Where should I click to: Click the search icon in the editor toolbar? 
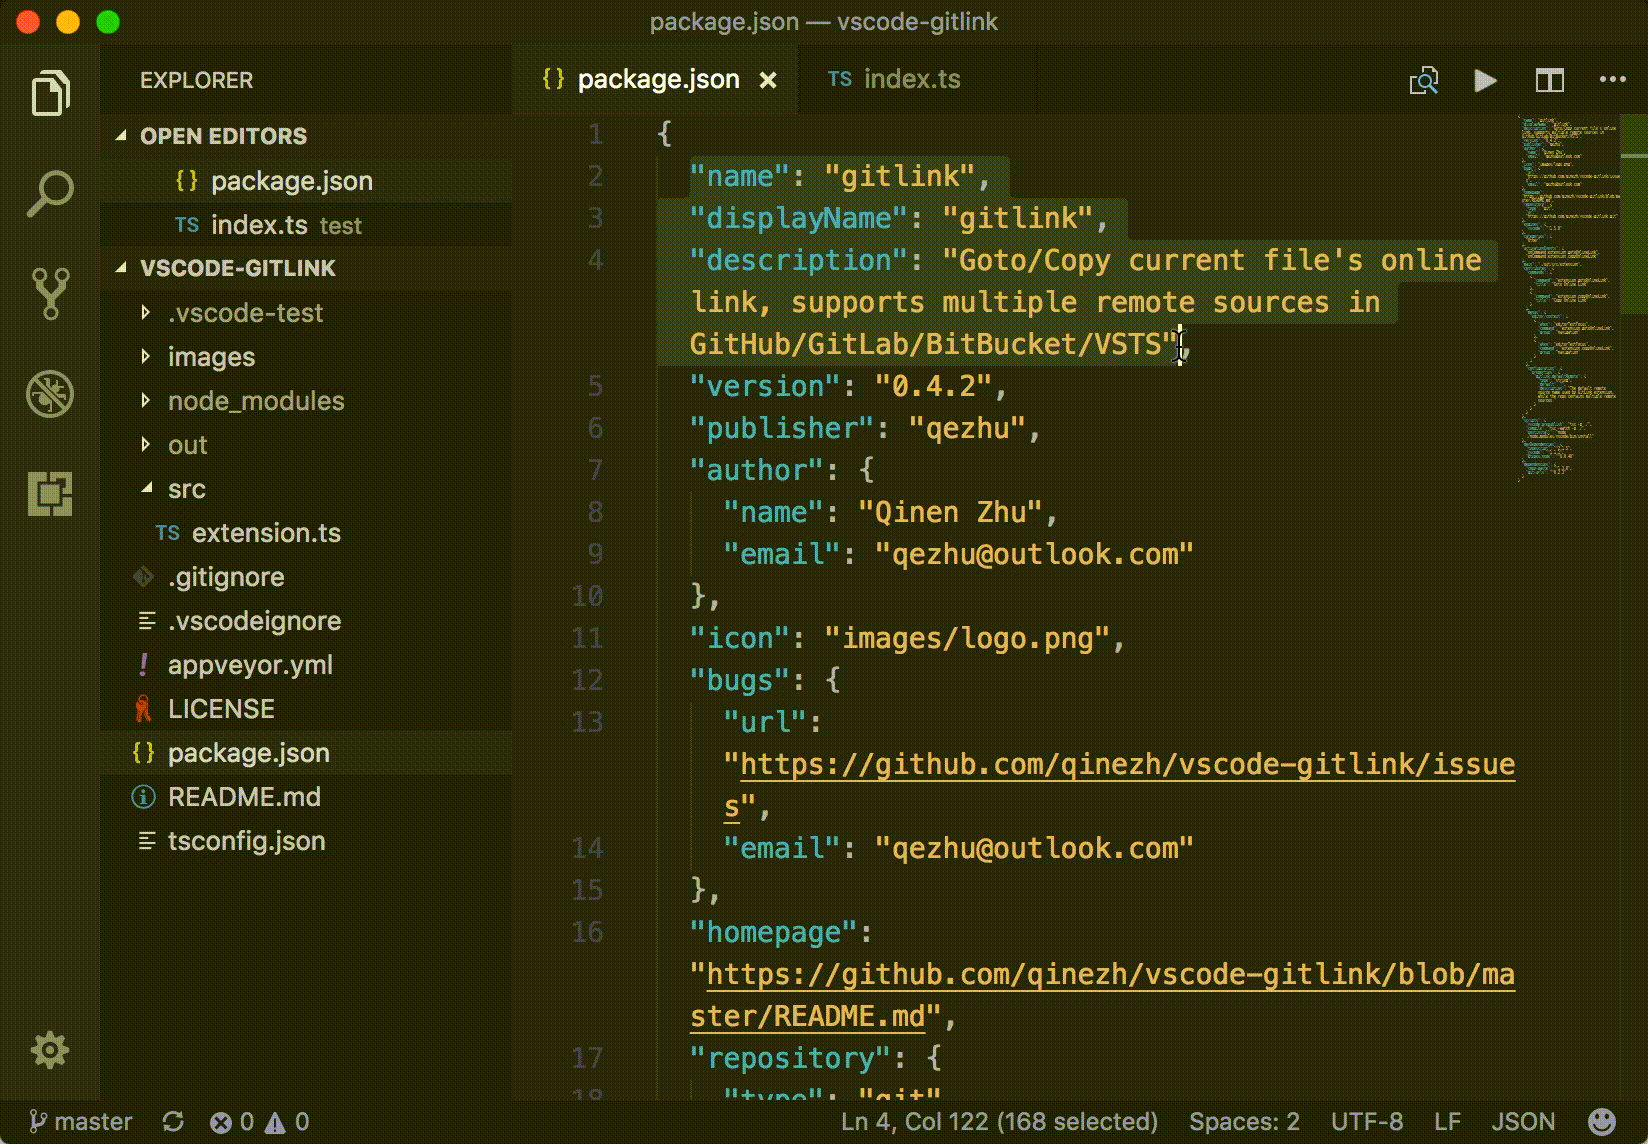click(x=1424, y=80)
